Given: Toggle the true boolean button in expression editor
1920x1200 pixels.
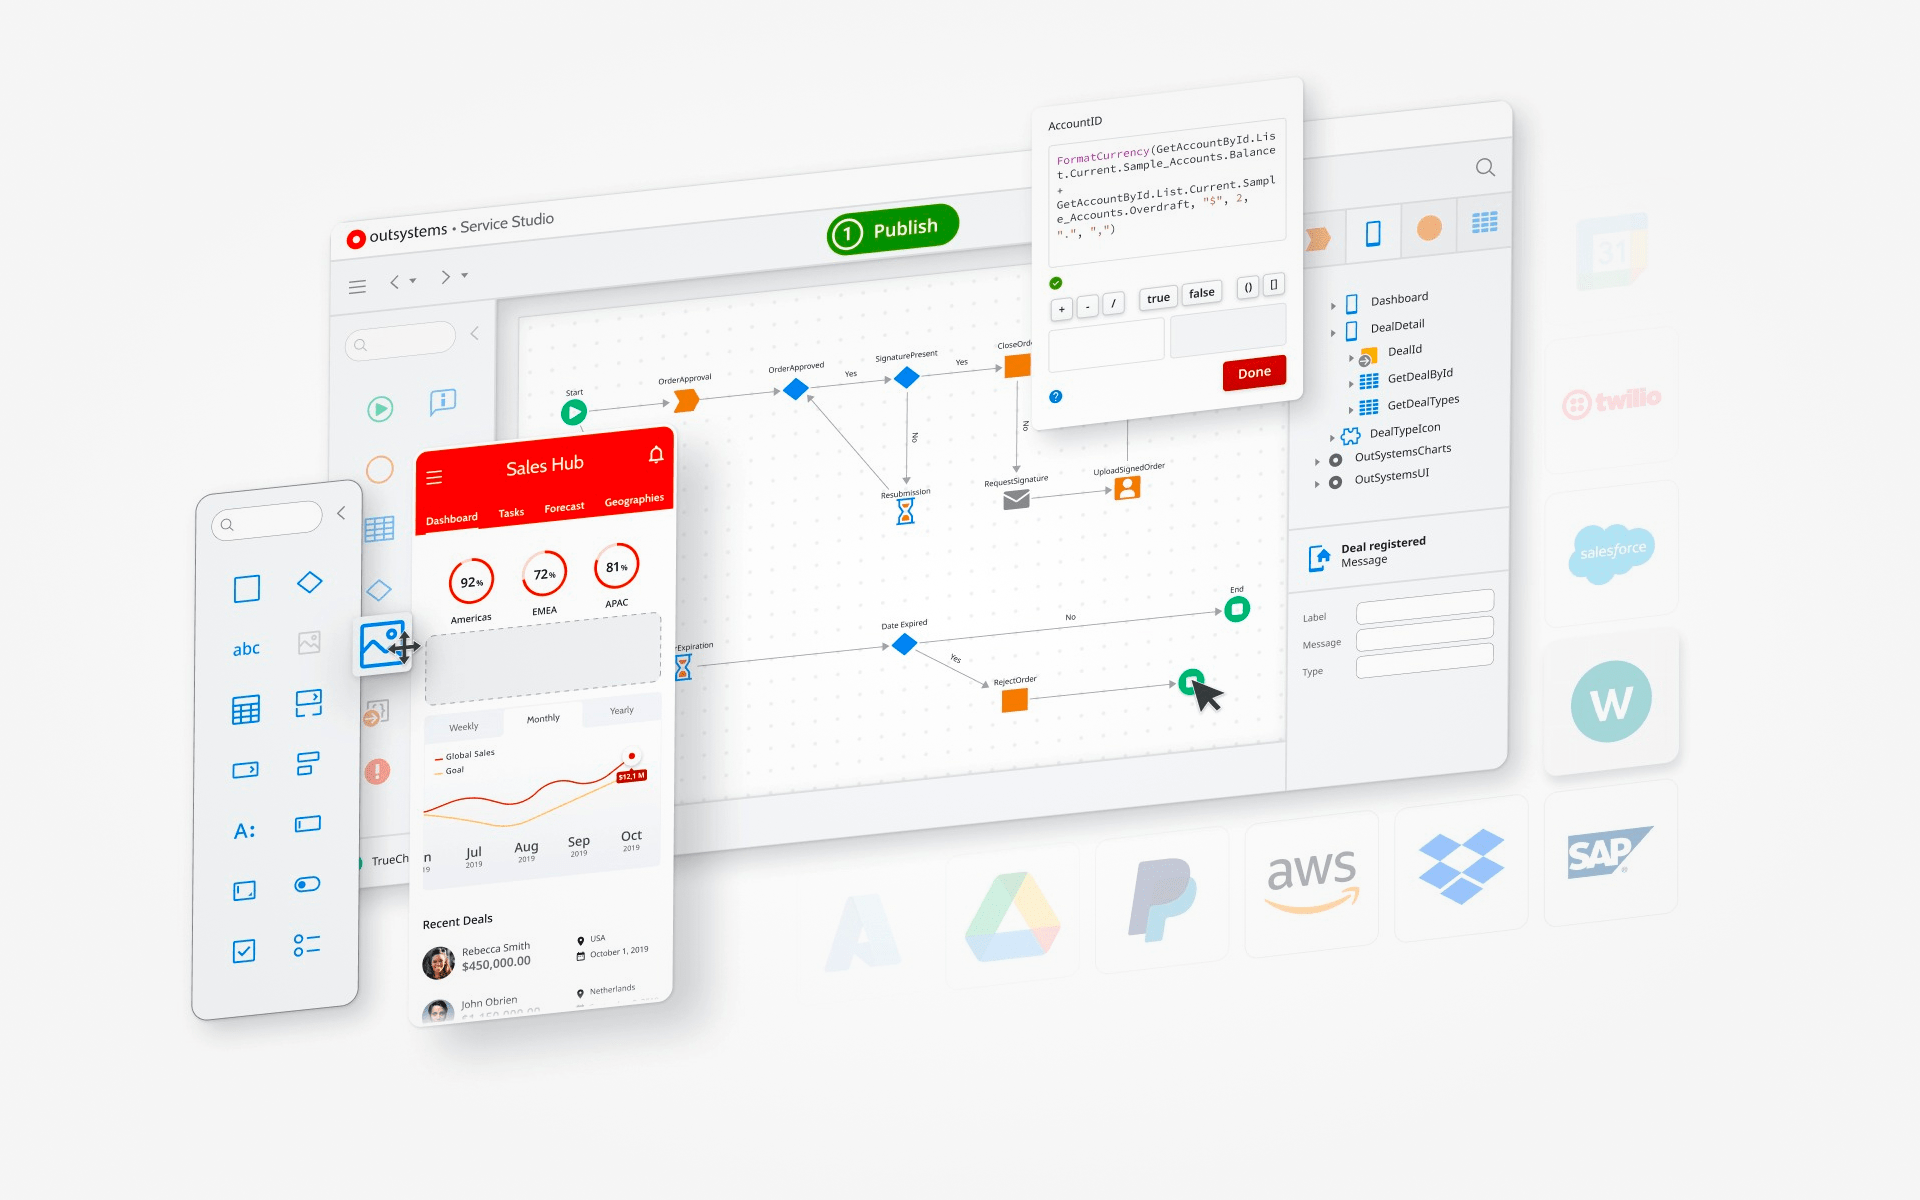Looking at the screenshot, I should 1156,299.
